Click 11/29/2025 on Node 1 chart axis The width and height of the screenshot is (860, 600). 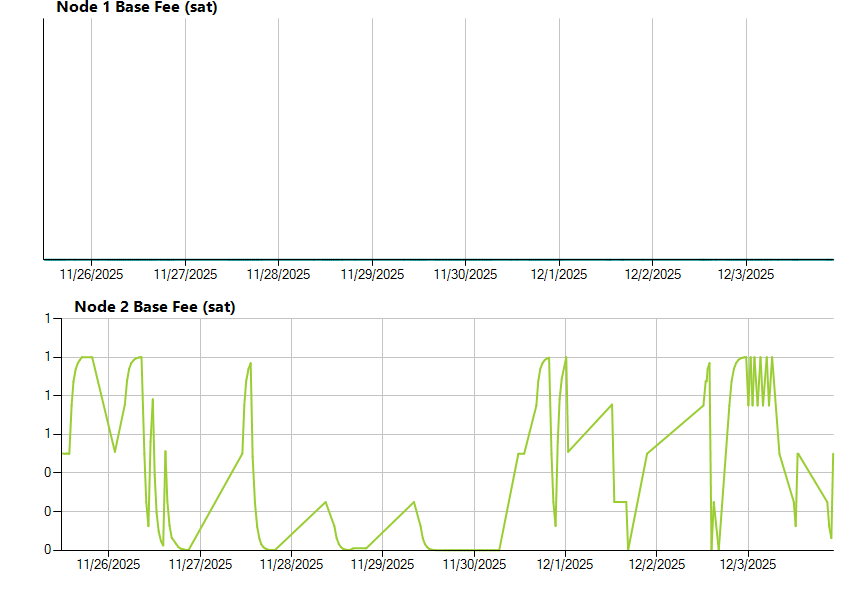(x=372, y=274)
